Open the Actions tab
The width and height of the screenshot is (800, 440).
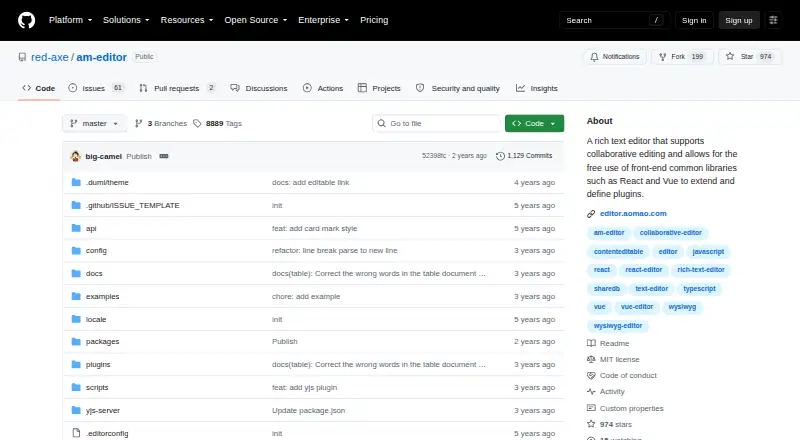[x=323, y=88]
